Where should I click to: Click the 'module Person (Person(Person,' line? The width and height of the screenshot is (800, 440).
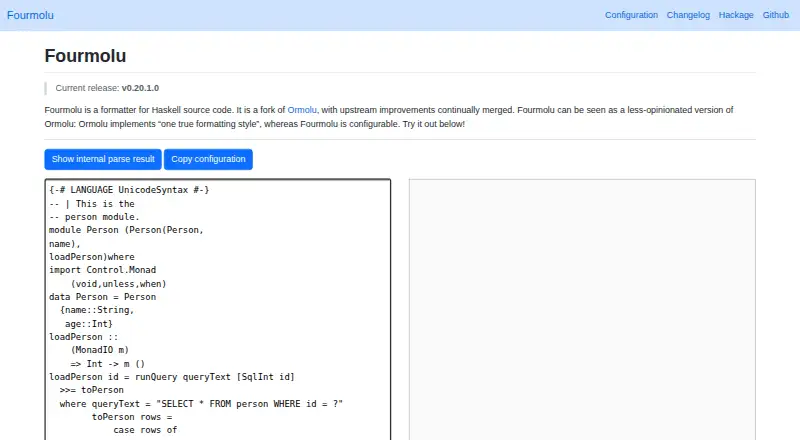(126, 230)
